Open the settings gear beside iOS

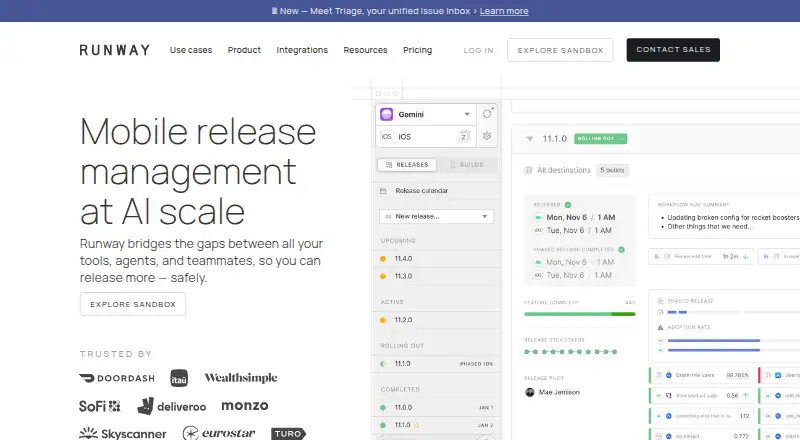click(487, 136)
